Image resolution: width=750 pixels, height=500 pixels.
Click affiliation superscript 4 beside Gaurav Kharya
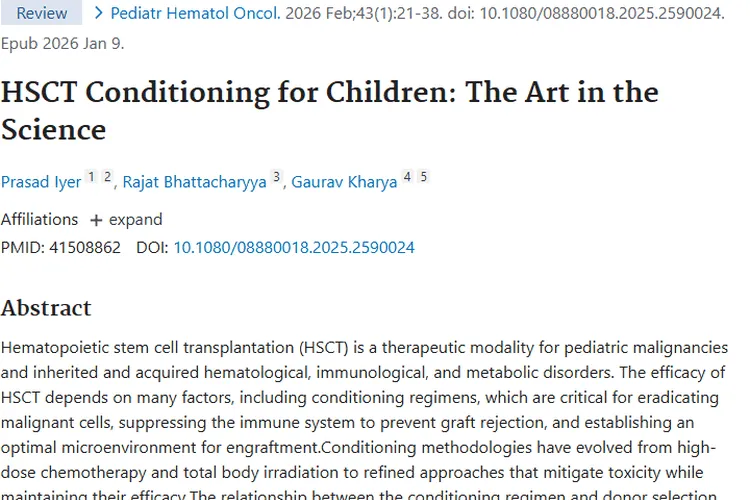[407, 177]
